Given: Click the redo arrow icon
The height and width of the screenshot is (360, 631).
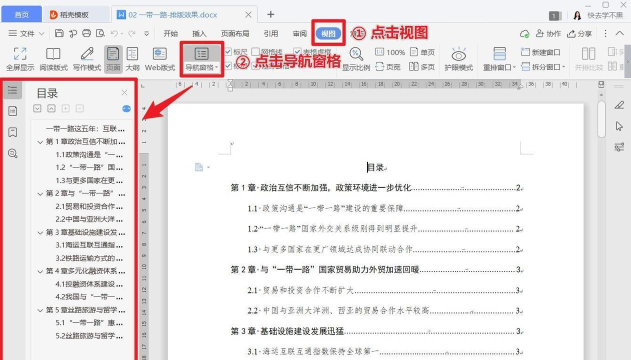Looking at the screenshot, I should pyautogui.click(x=131, y=33).
